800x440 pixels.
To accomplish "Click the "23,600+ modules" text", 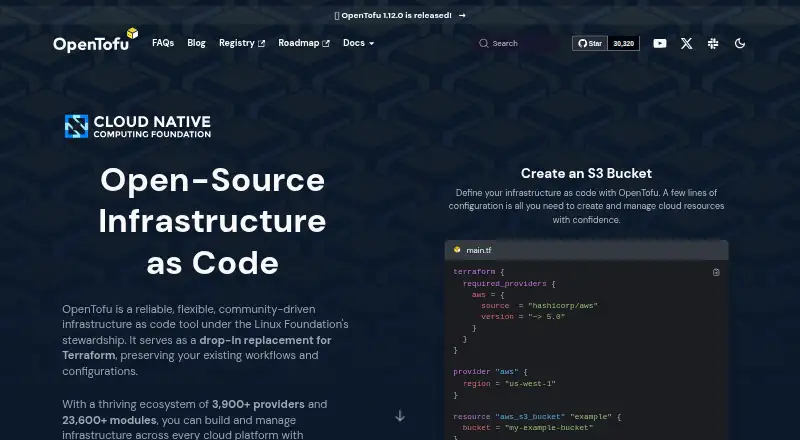I will coord(109,420).
